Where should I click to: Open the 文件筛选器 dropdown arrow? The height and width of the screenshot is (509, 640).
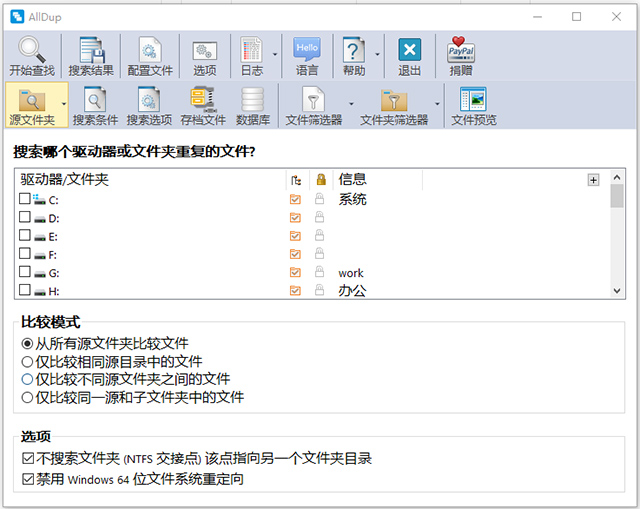coord(351,104)
